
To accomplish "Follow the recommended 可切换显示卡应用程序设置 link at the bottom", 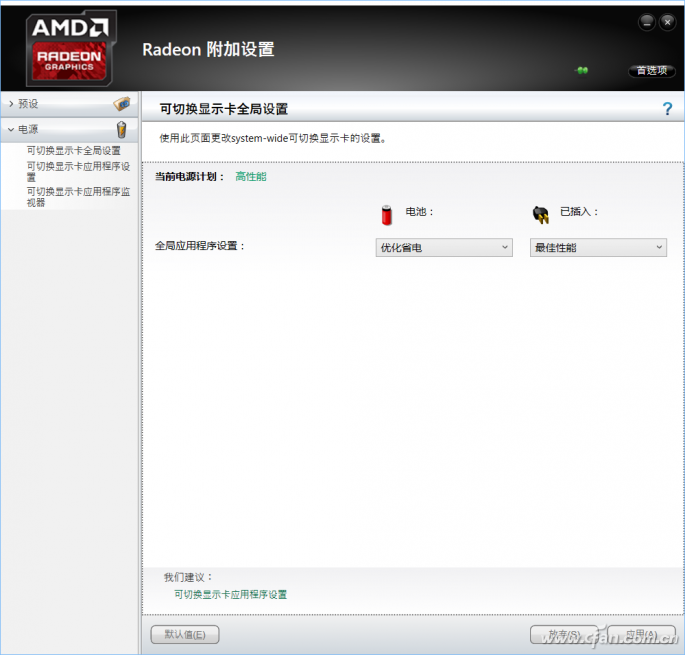I will [230, 594].
